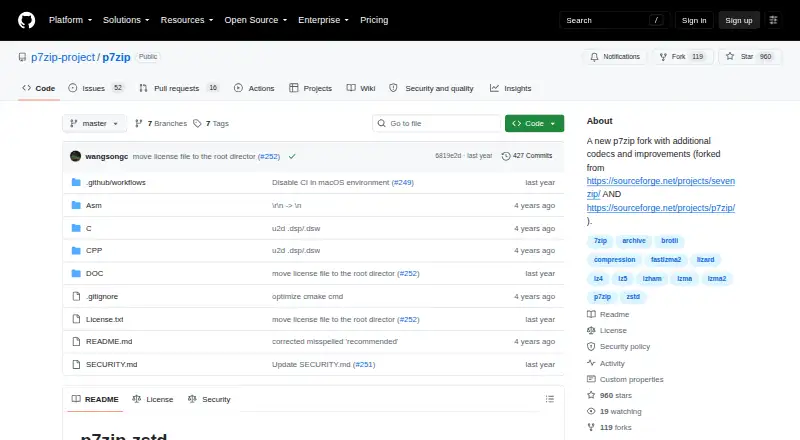Click the Asm folder icon
Viewport: 800px width, 440px height.
coord(76,205)
